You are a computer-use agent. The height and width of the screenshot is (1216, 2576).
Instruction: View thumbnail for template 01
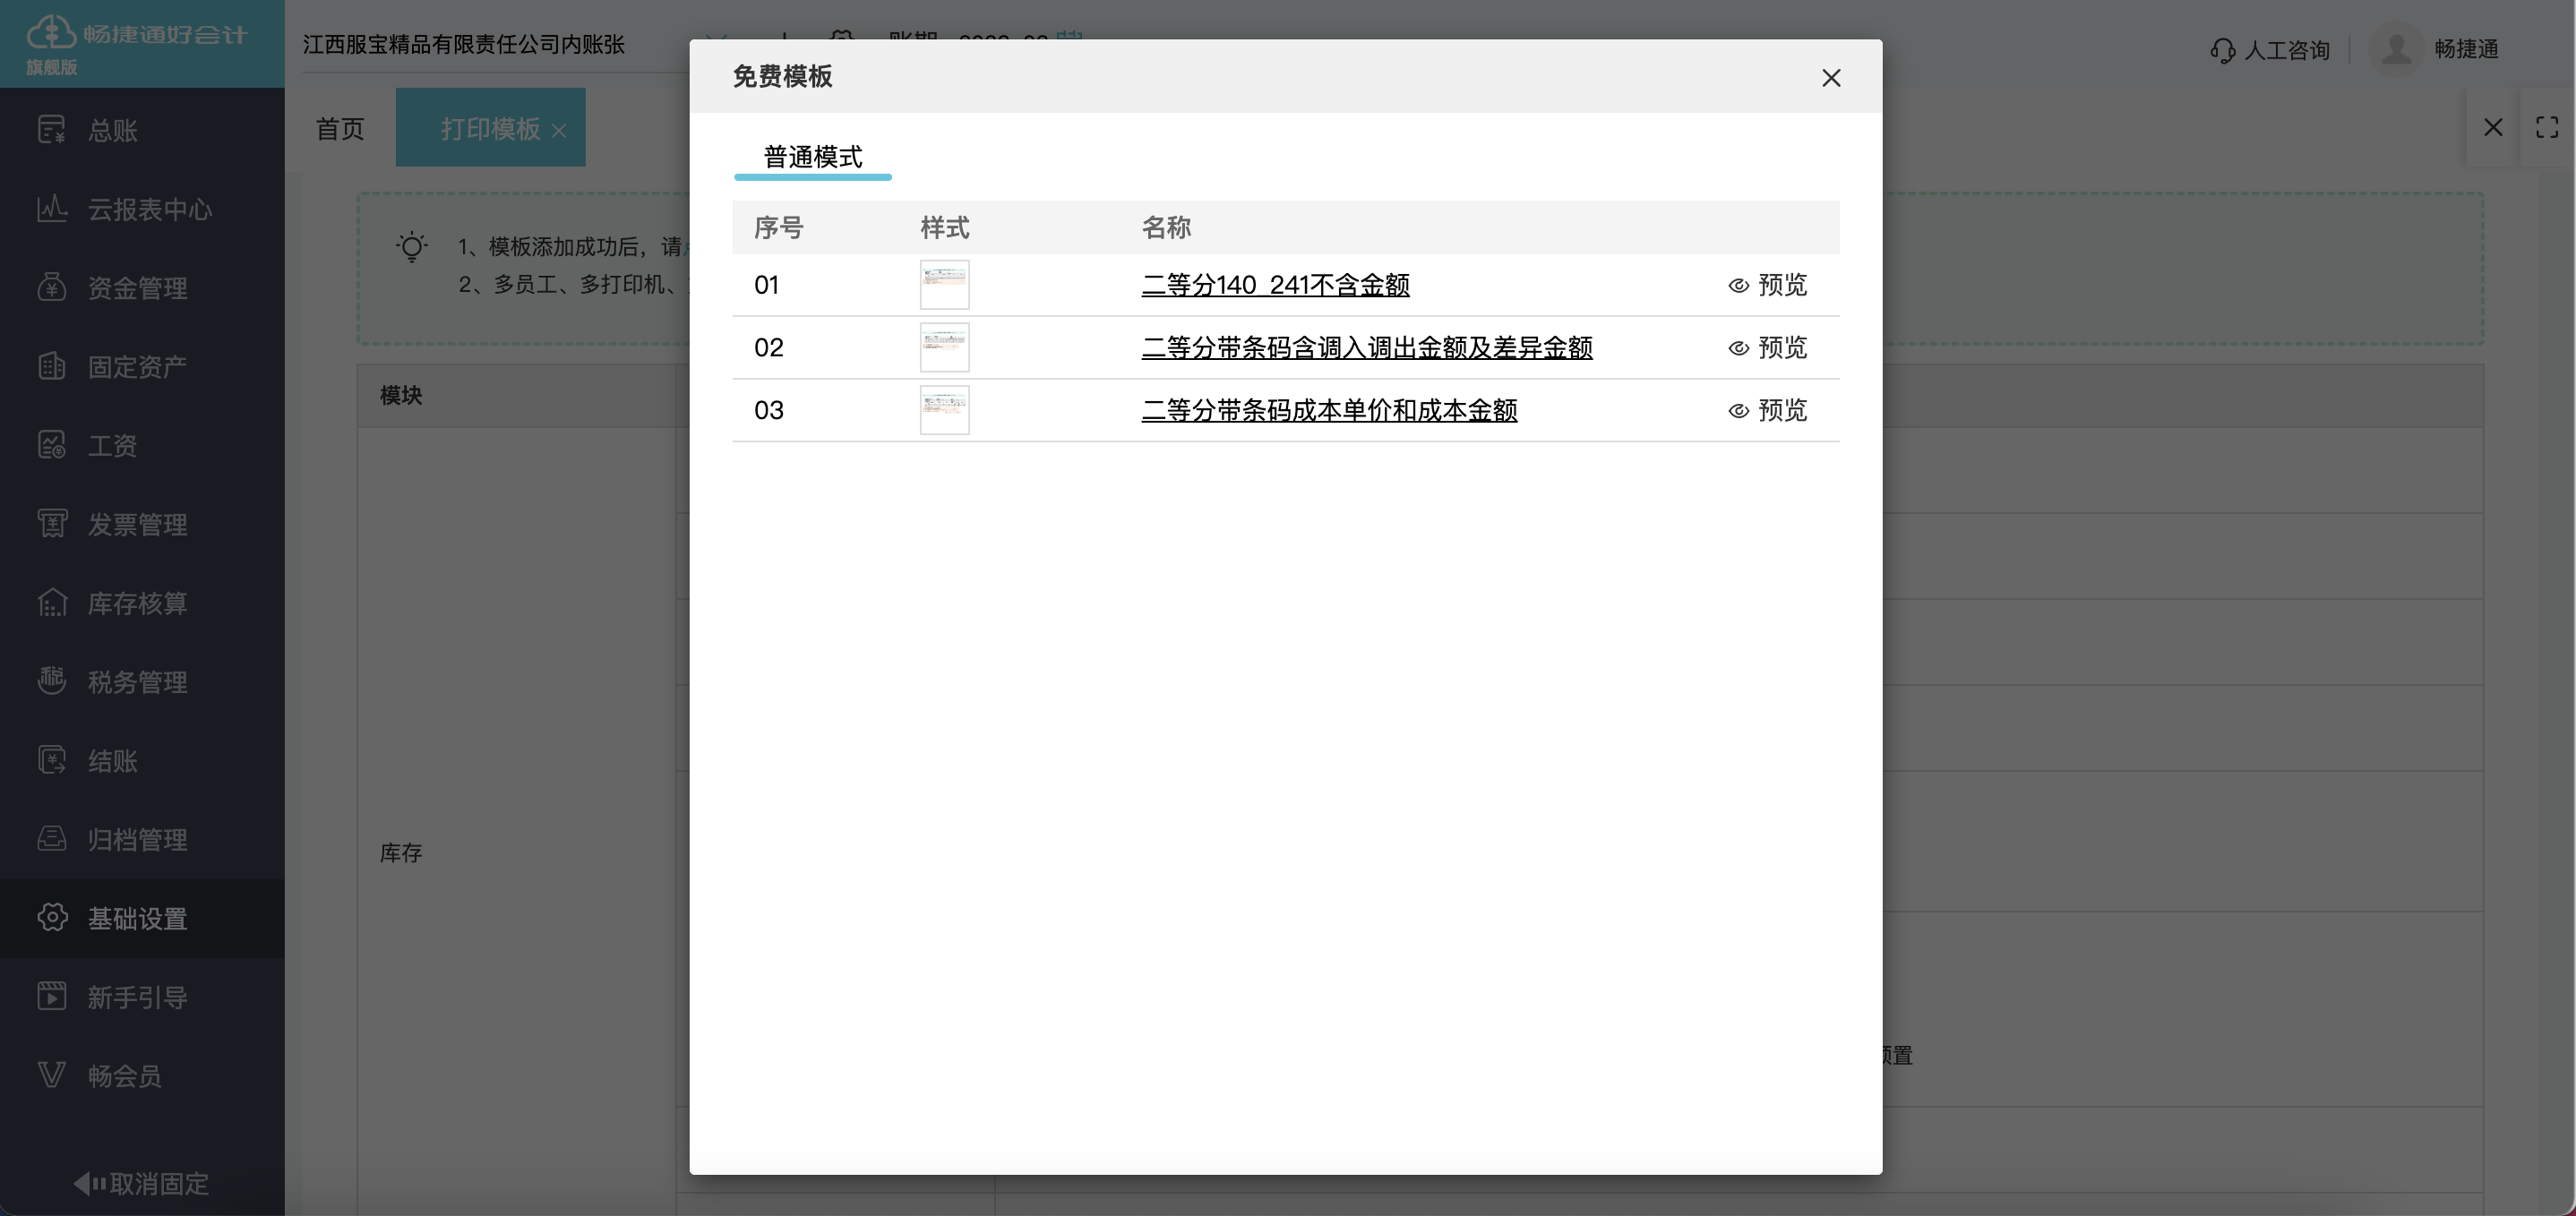pos(945,284)
